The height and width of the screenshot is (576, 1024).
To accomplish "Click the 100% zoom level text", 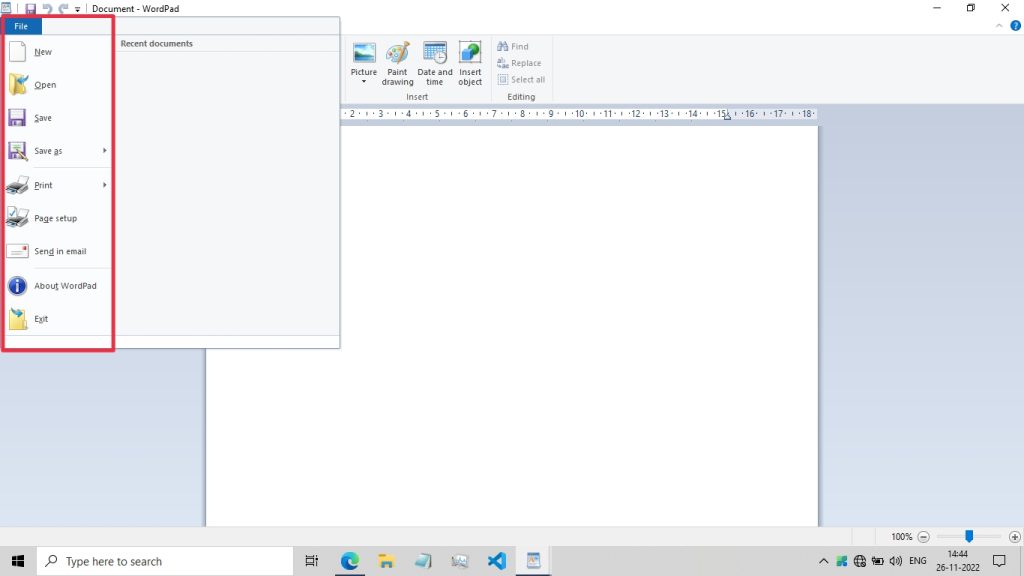I will point(901,537).
